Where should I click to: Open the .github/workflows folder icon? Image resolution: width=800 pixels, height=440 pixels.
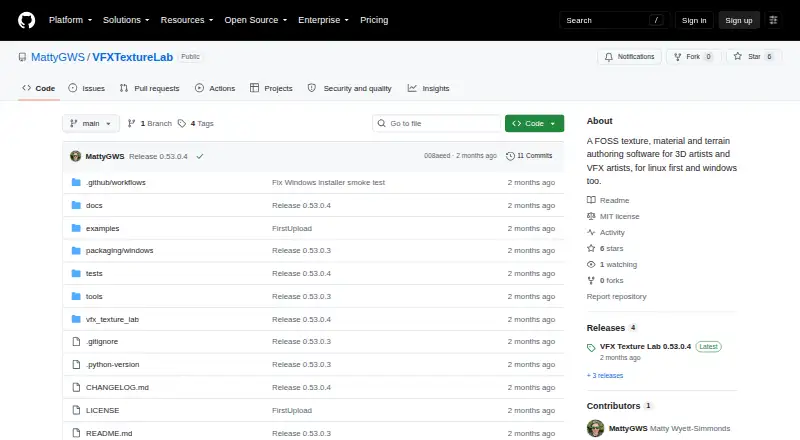coord(76,182)
